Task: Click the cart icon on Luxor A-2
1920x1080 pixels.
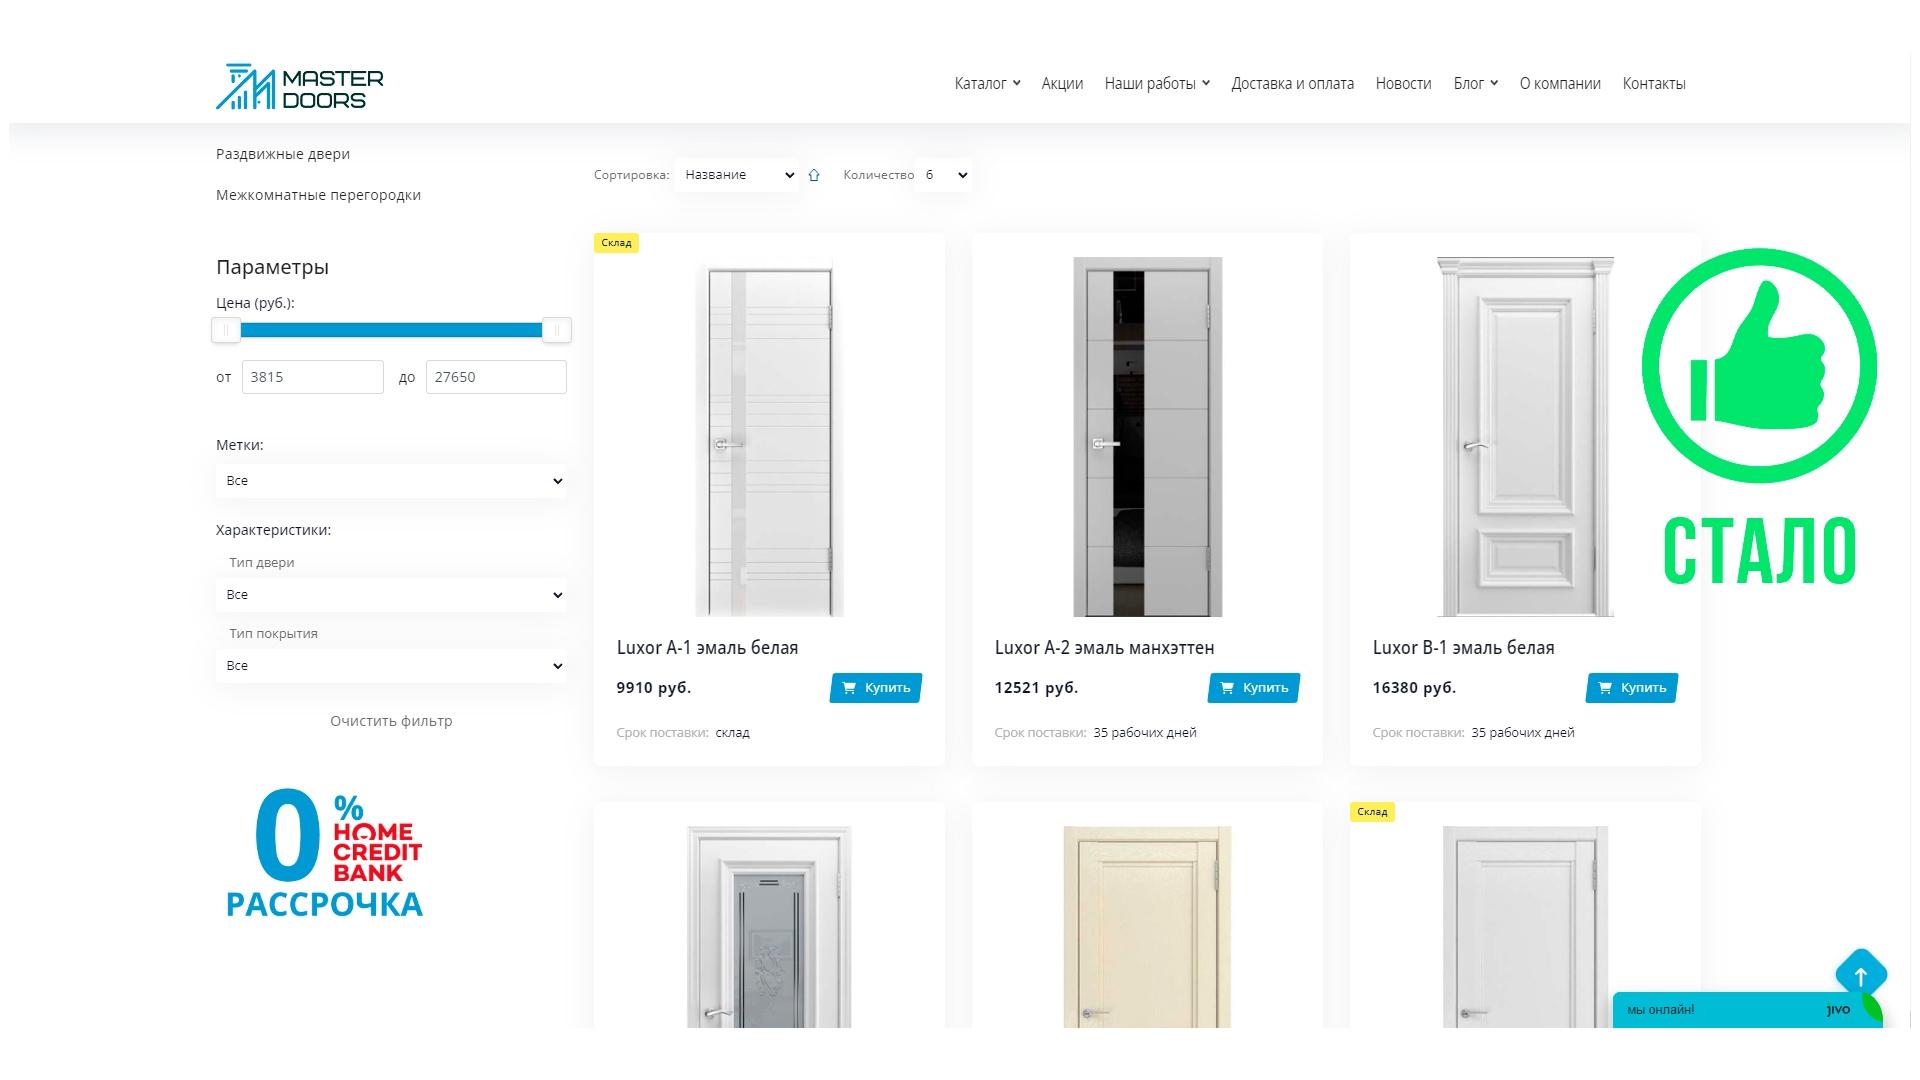Action: pos(1226,687)
